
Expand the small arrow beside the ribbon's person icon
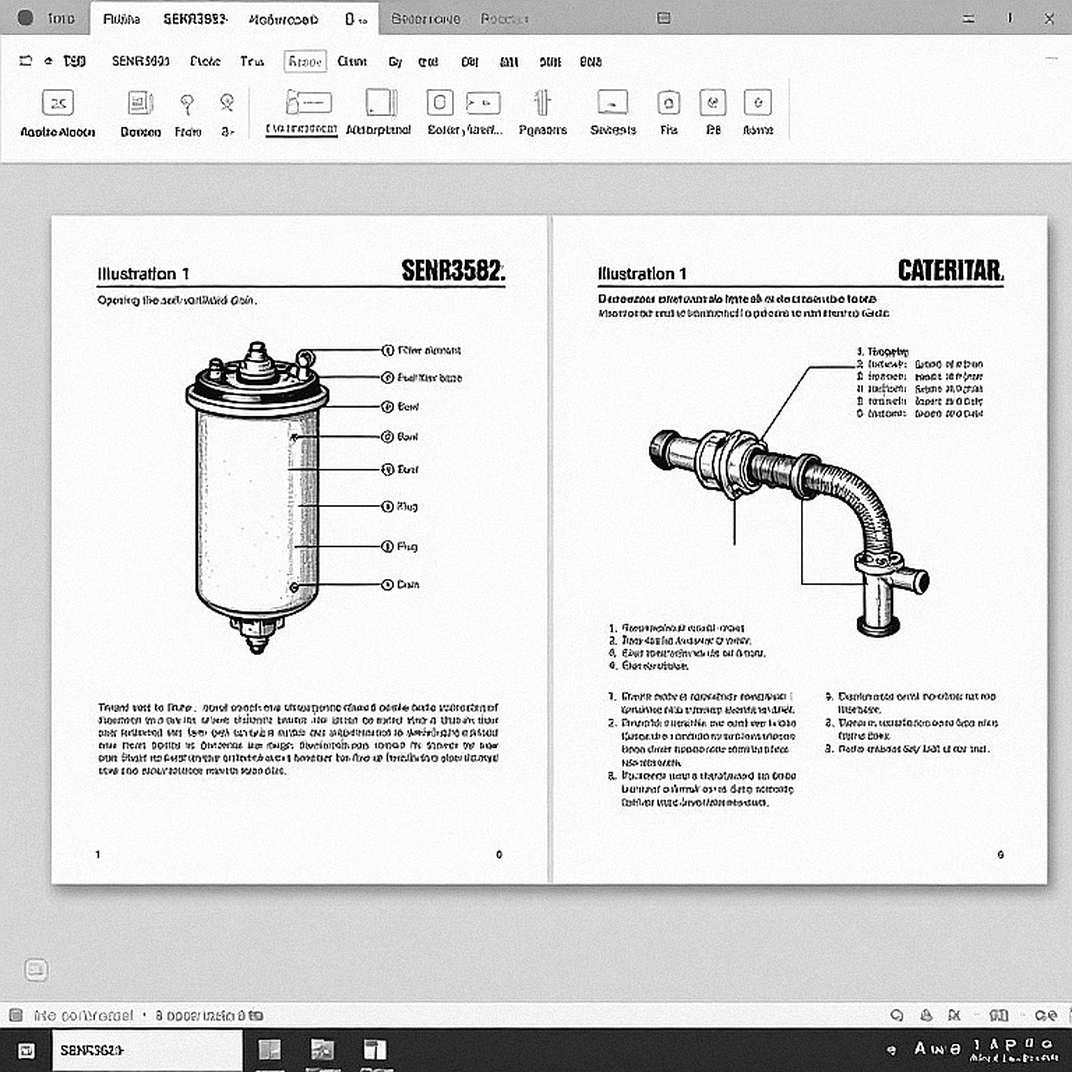[x=229, y=130]
